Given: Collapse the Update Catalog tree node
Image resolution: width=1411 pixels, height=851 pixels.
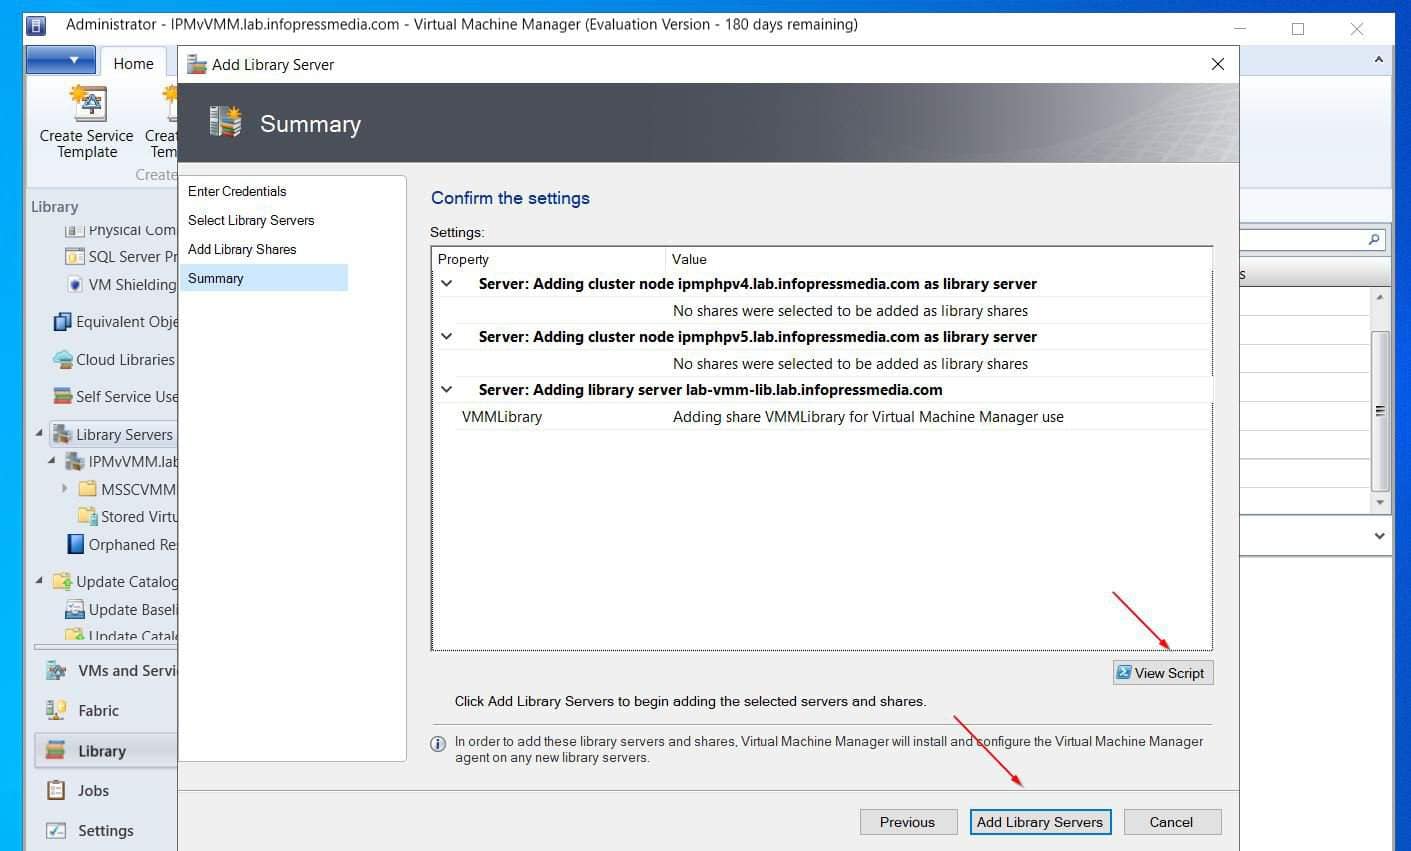Looking at the screenshot, I should 40,581.
